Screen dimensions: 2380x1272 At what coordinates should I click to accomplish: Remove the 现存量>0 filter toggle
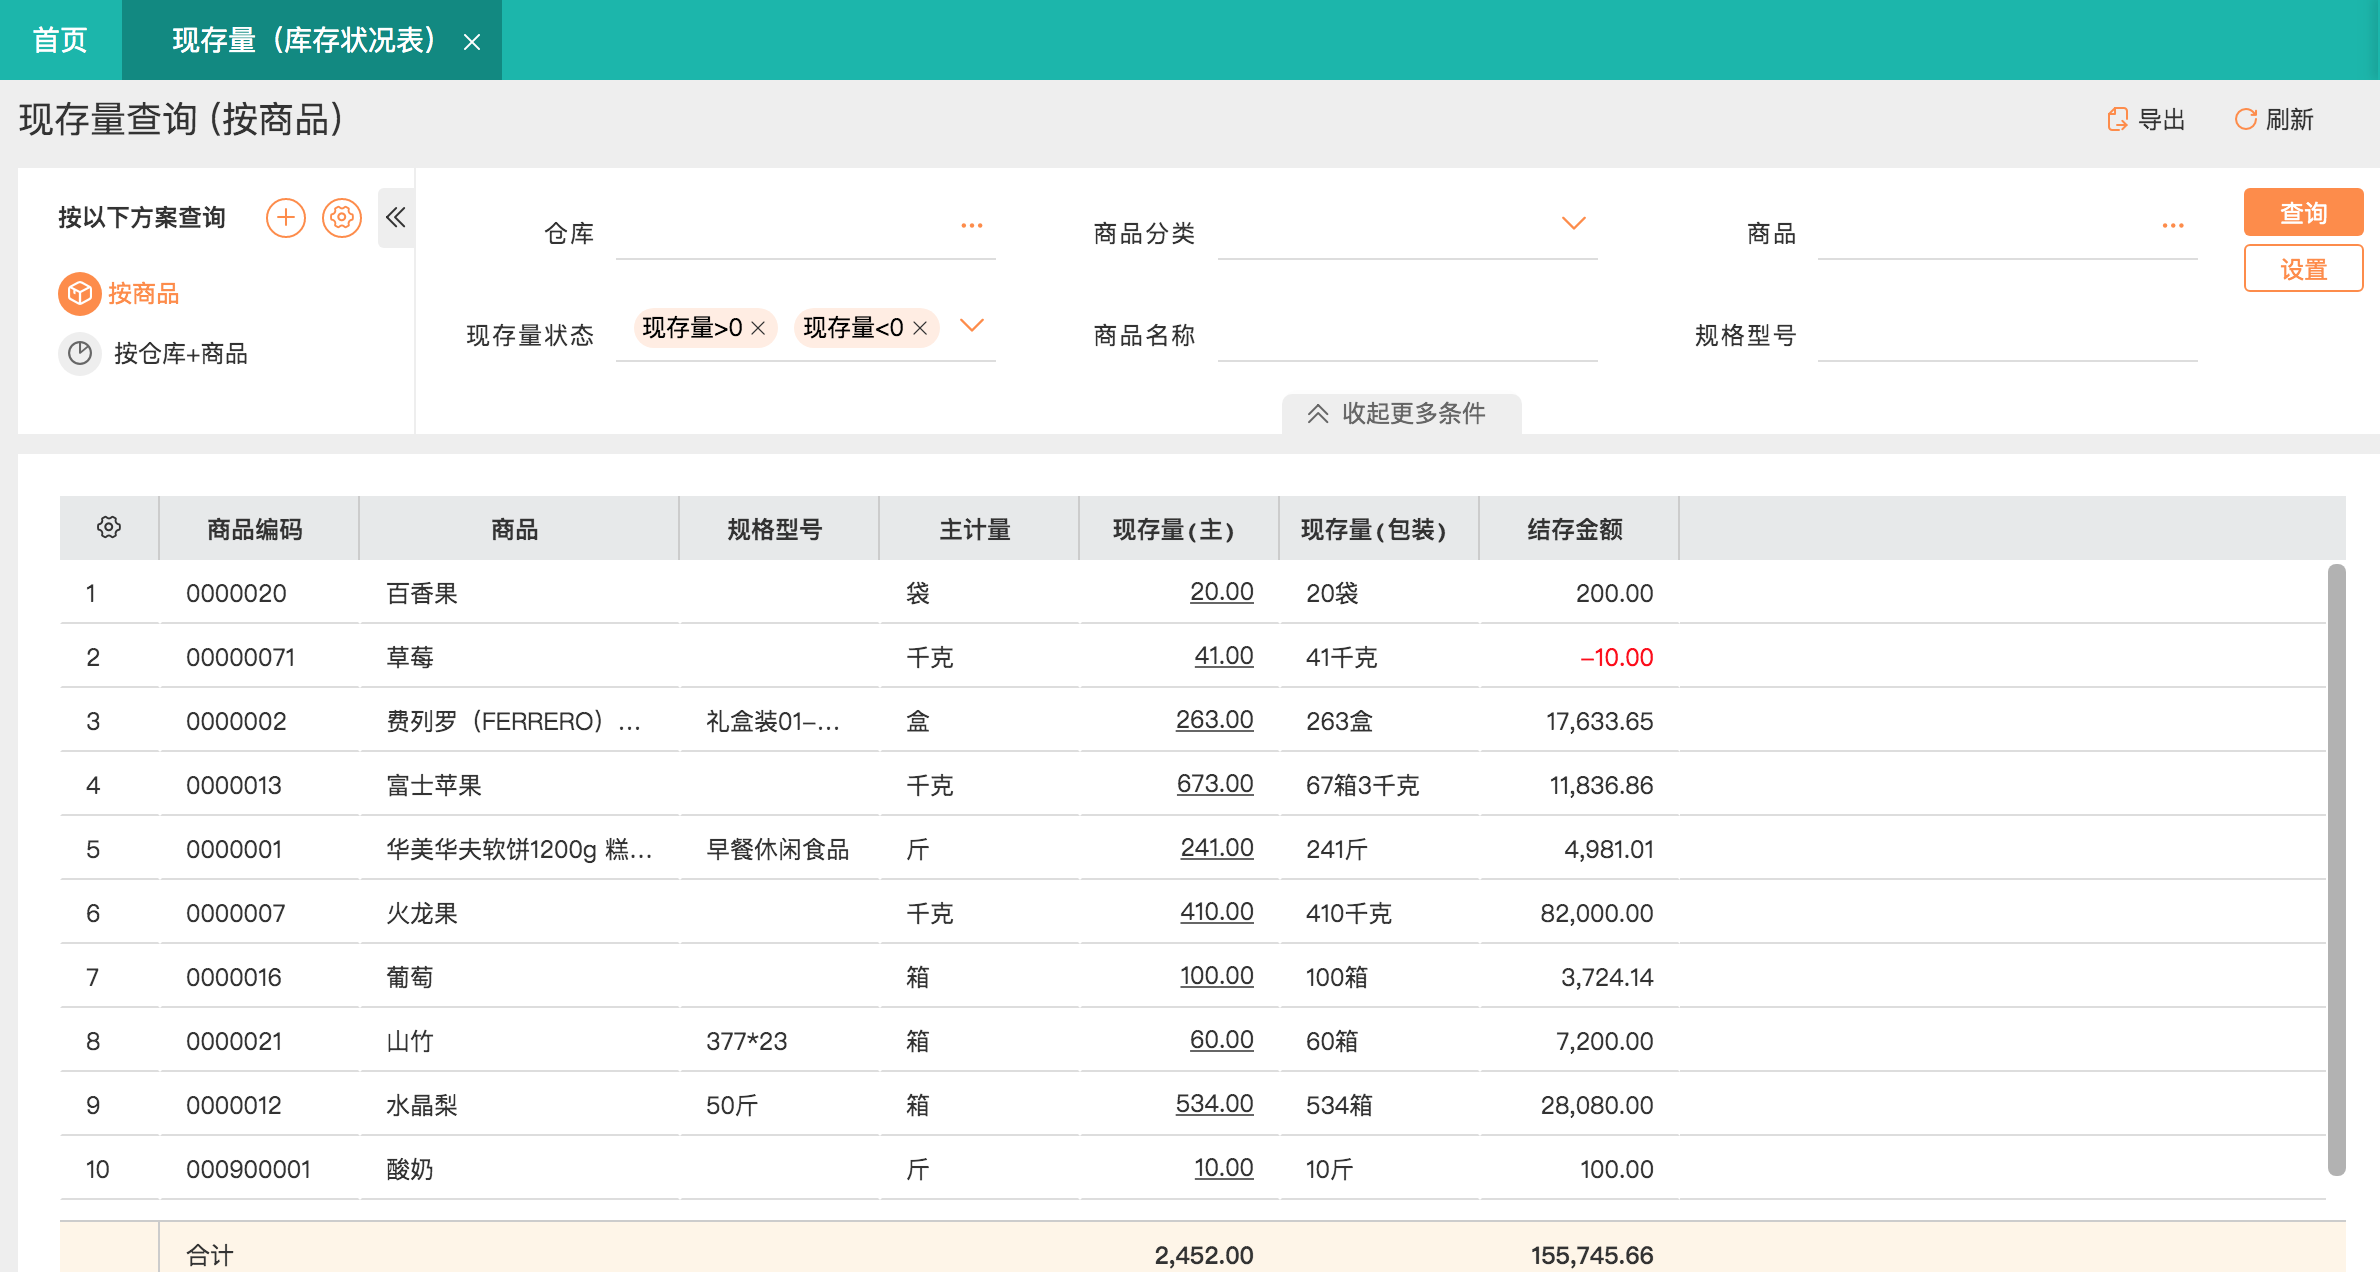[x=756, y=327]
